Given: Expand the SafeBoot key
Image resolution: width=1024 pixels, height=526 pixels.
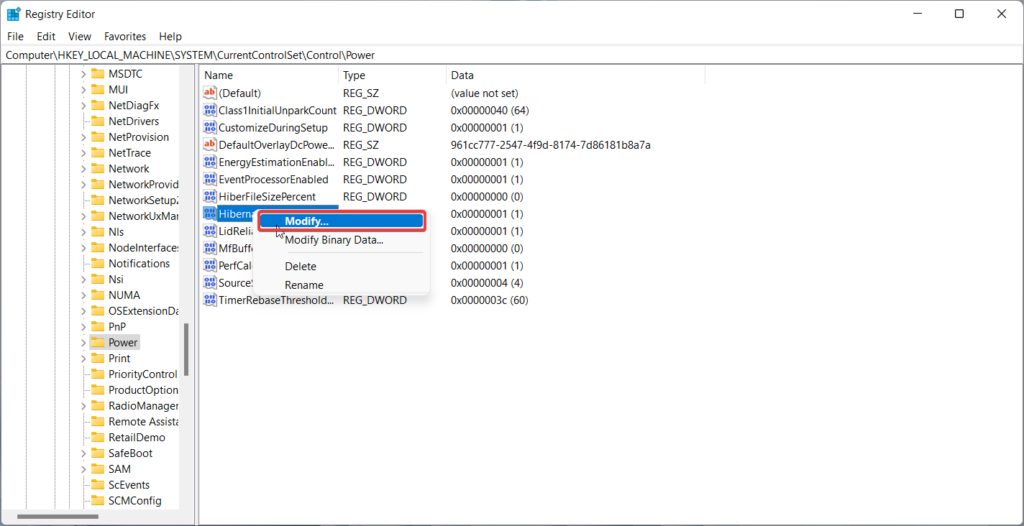Looking at the screenshot, I should pos(83,453).
